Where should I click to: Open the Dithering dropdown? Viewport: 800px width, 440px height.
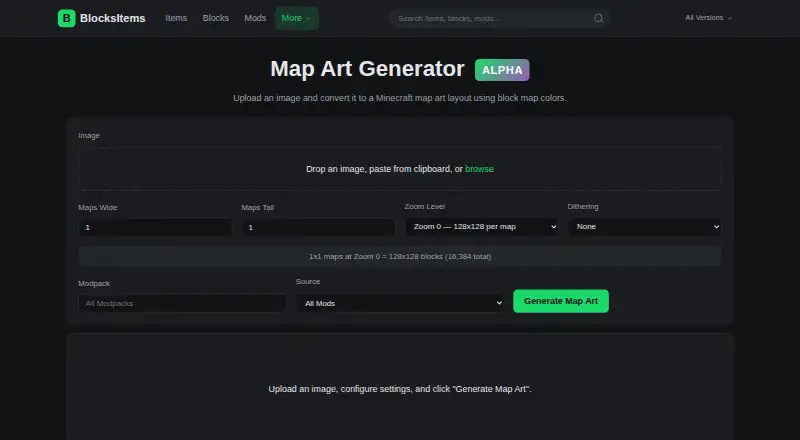(645, 227)
